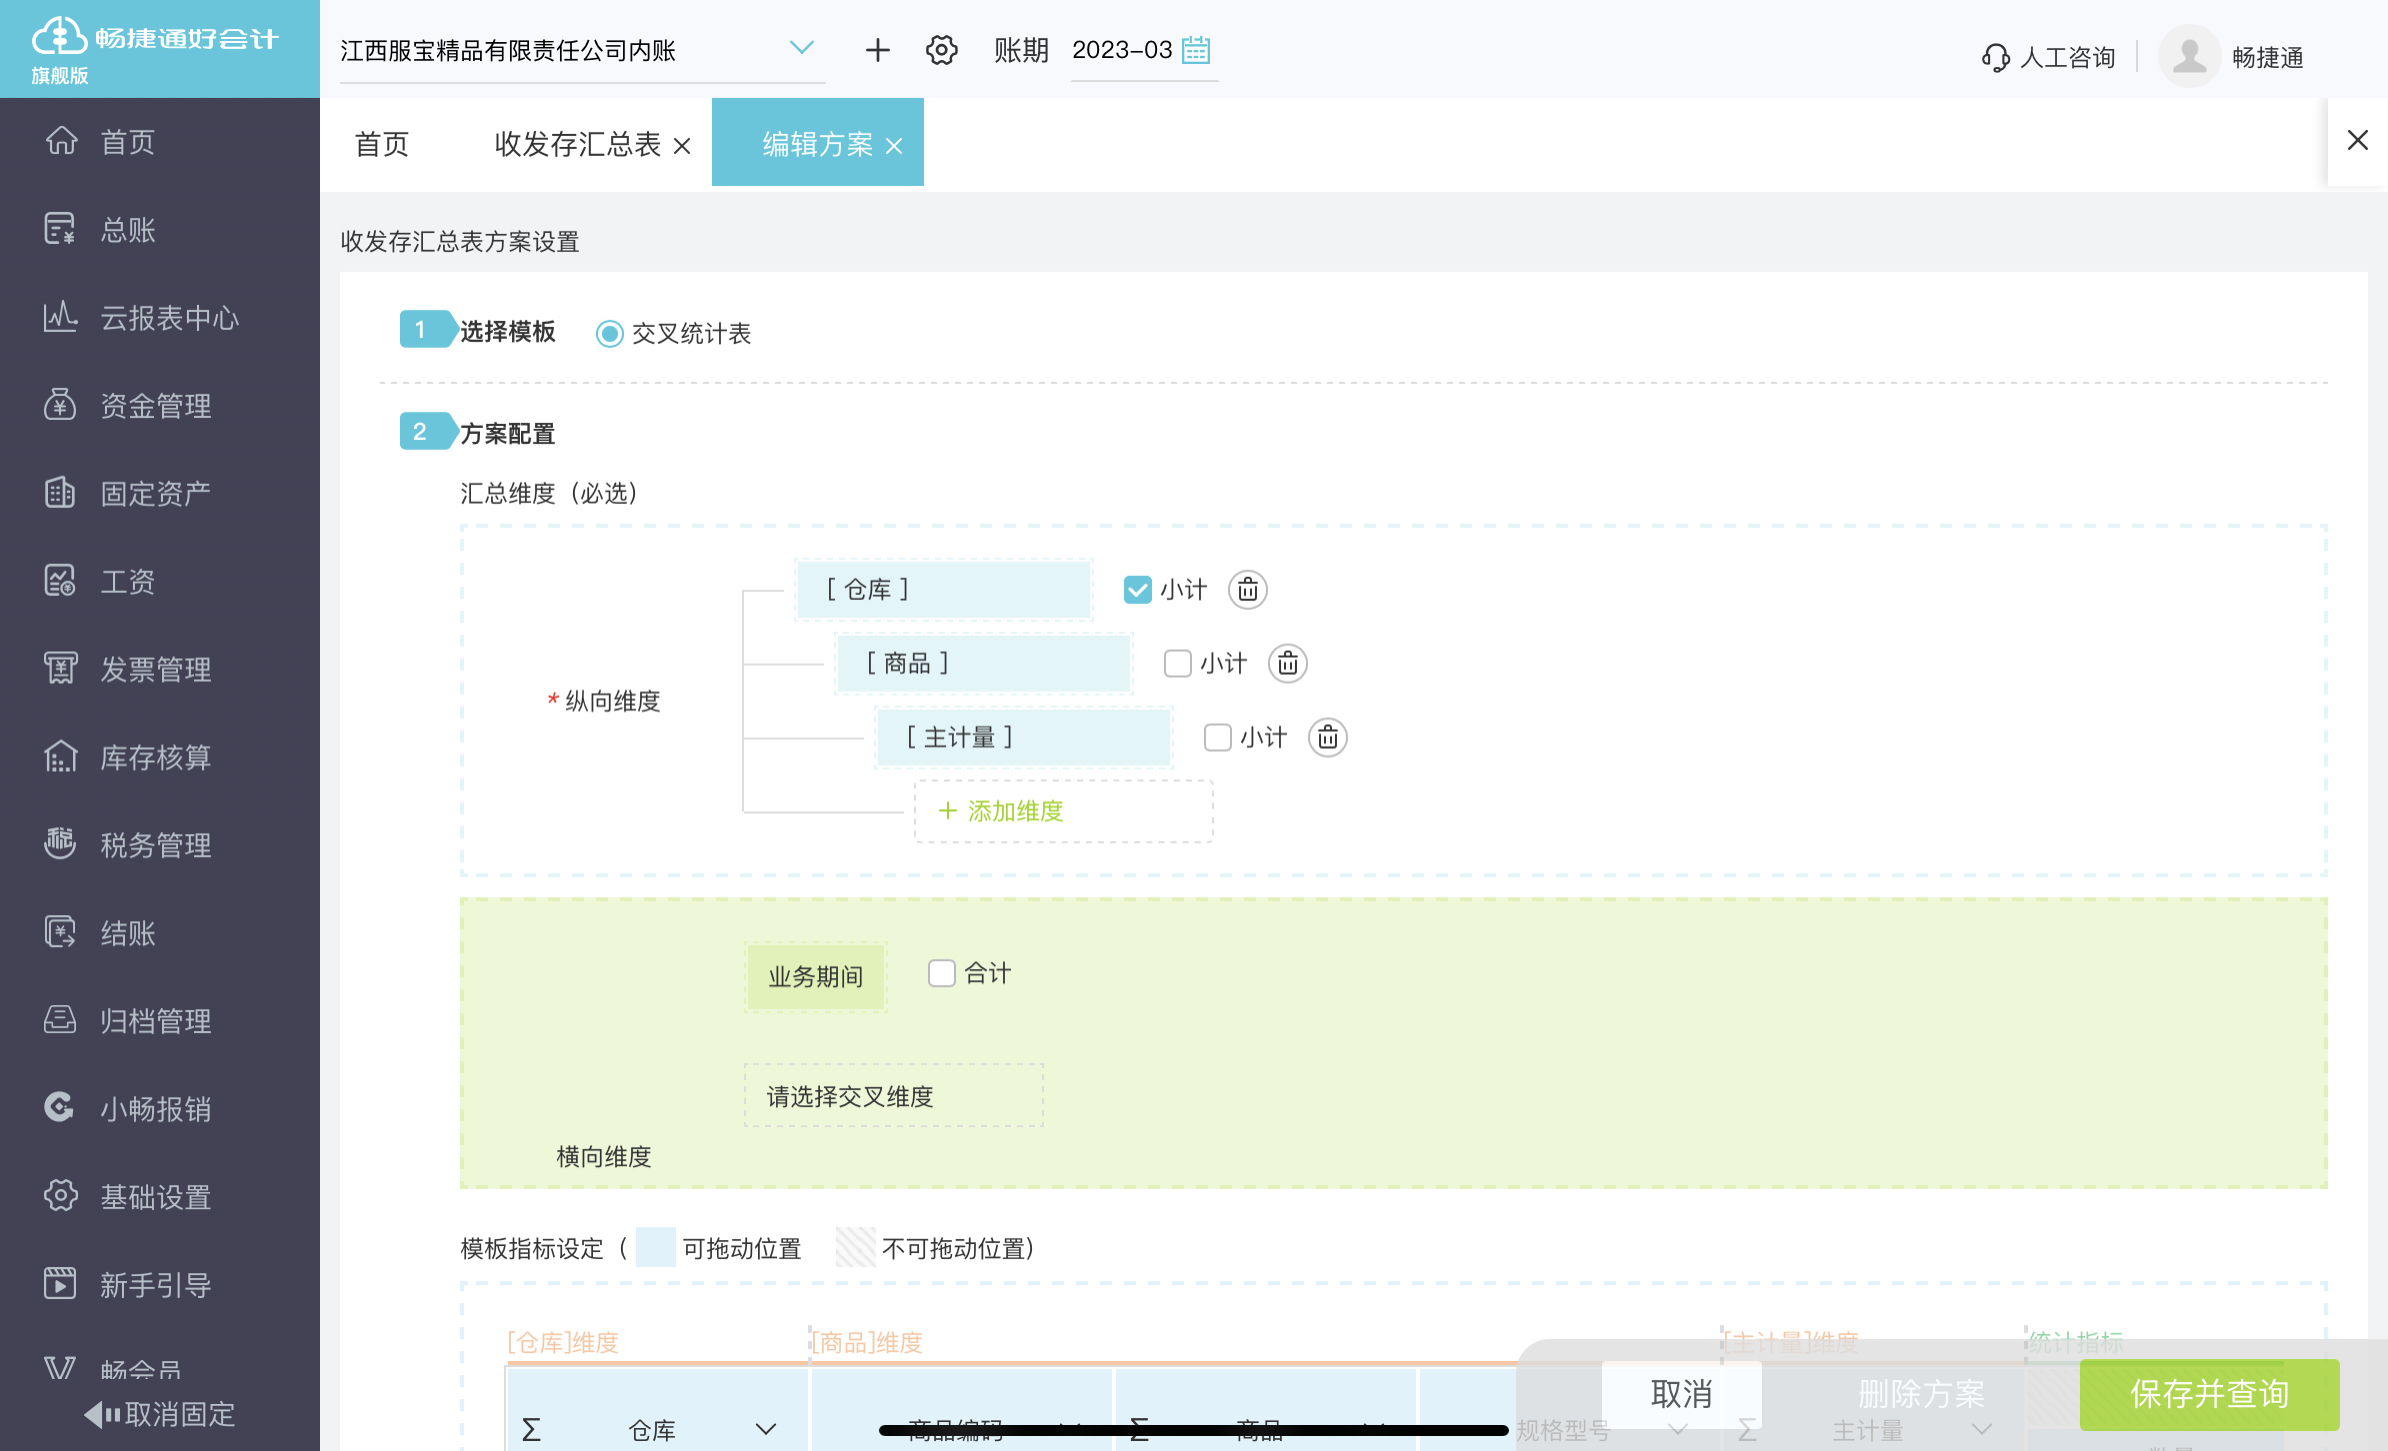Toggle 小计 checkbox for 仓库 dimension
This screenshot has height=1451, width=2388.
(x=1136, y=587)
